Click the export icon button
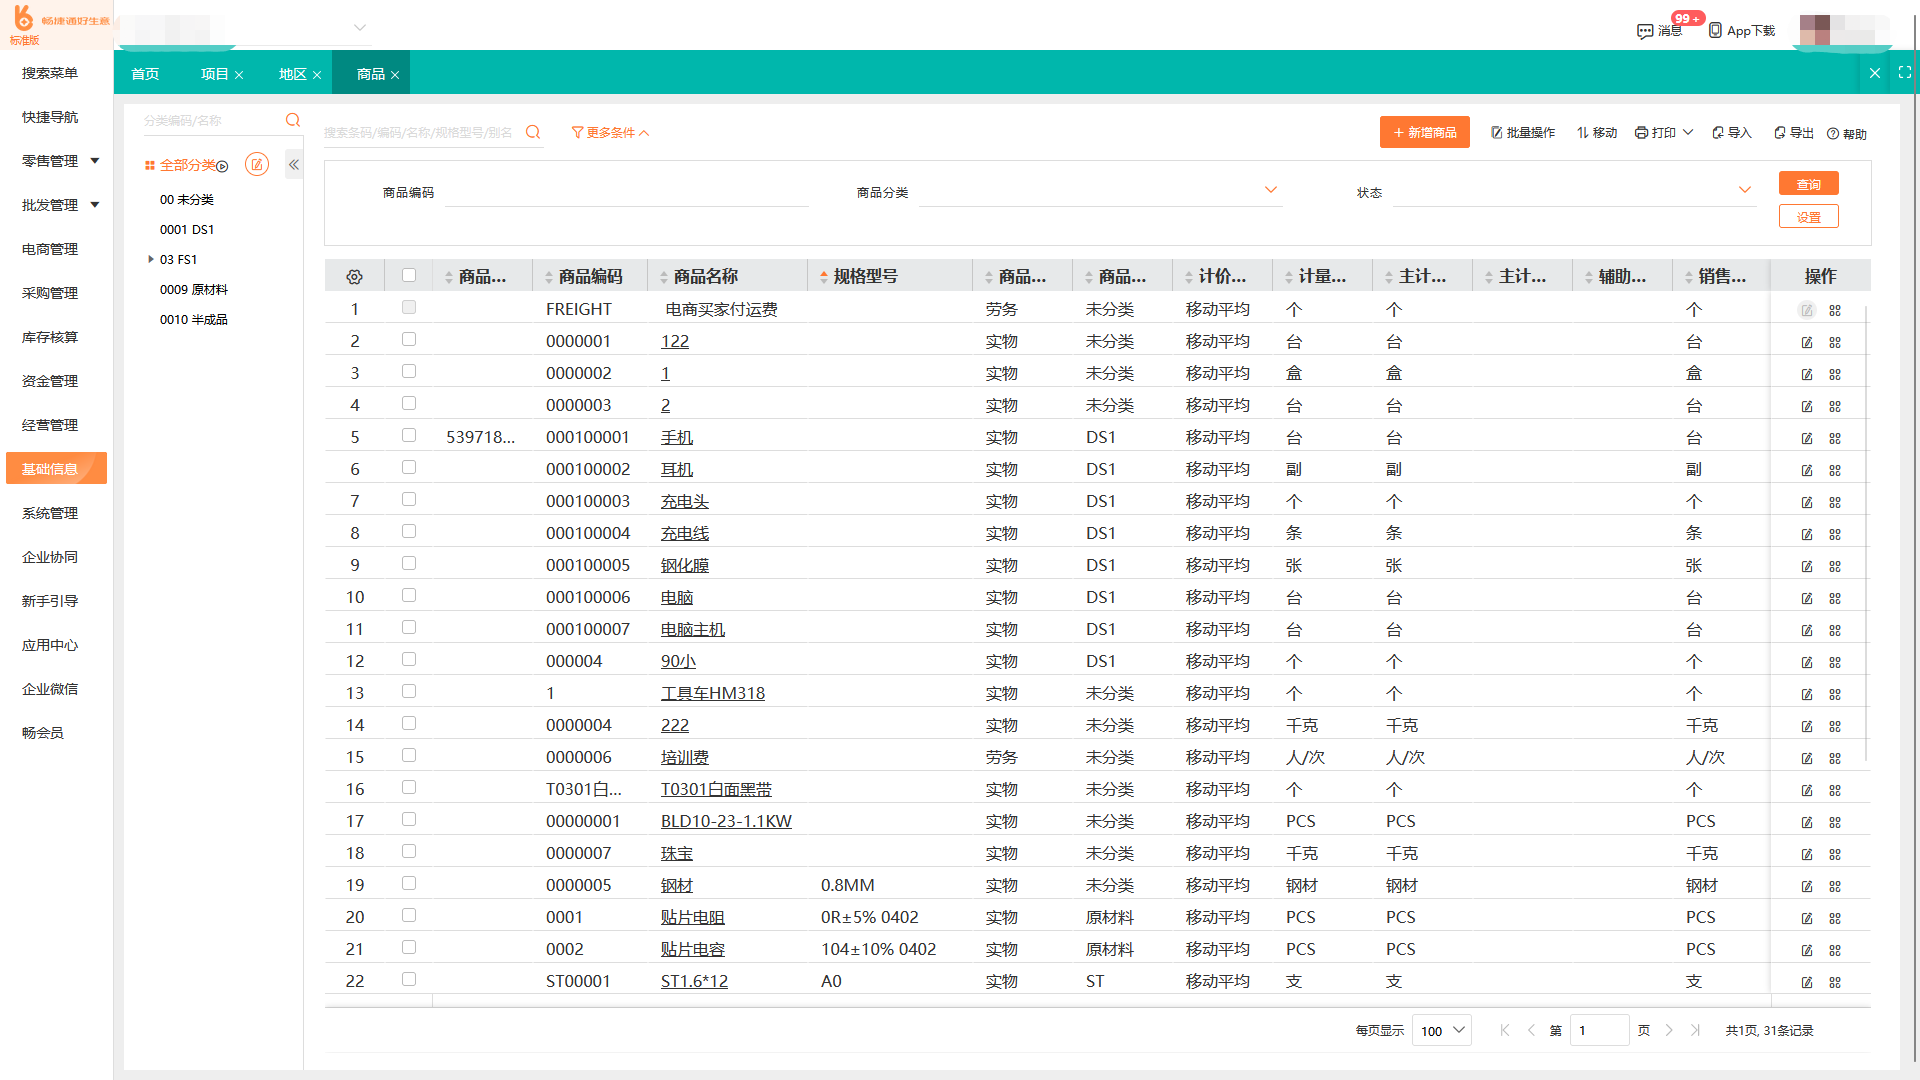This screenshot has height=1080, width=1920. coord(1789,132)
